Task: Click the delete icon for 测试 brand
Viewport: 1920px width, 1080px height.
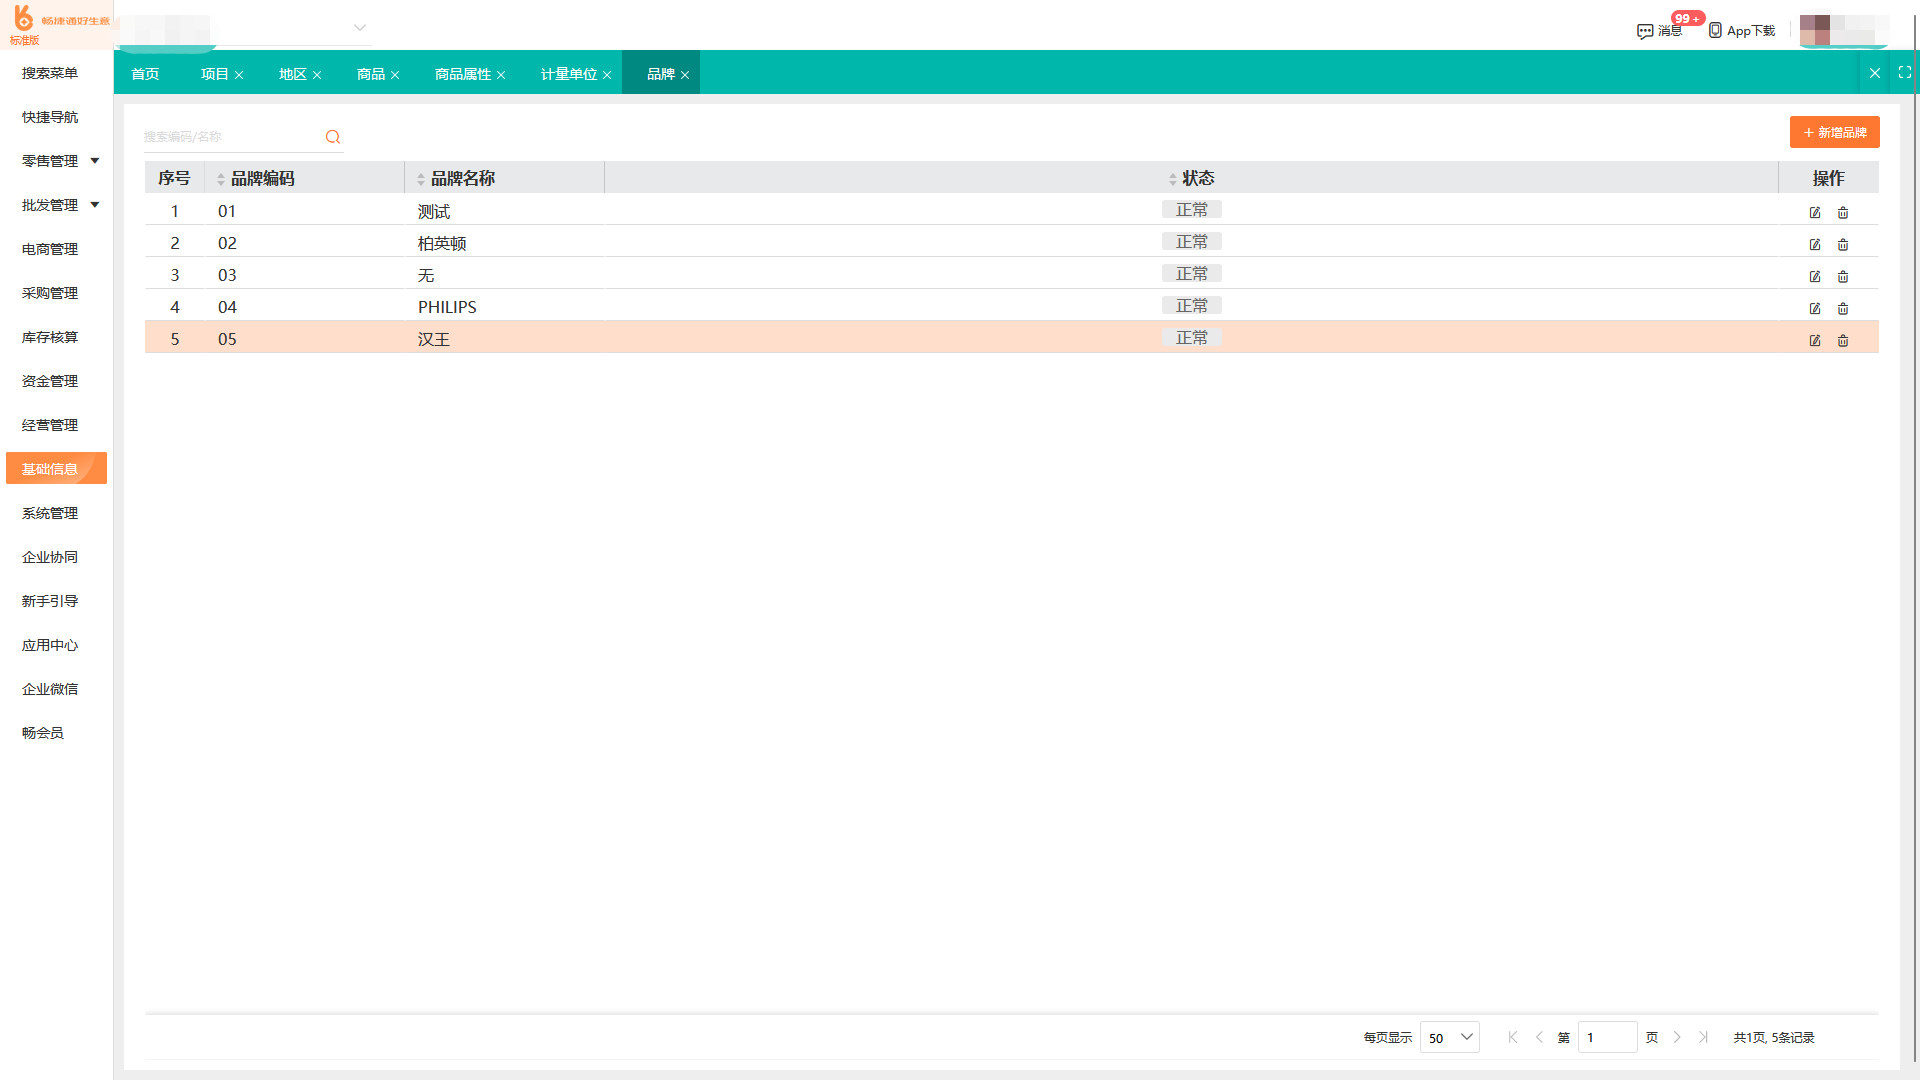Action: point(1844,211)
